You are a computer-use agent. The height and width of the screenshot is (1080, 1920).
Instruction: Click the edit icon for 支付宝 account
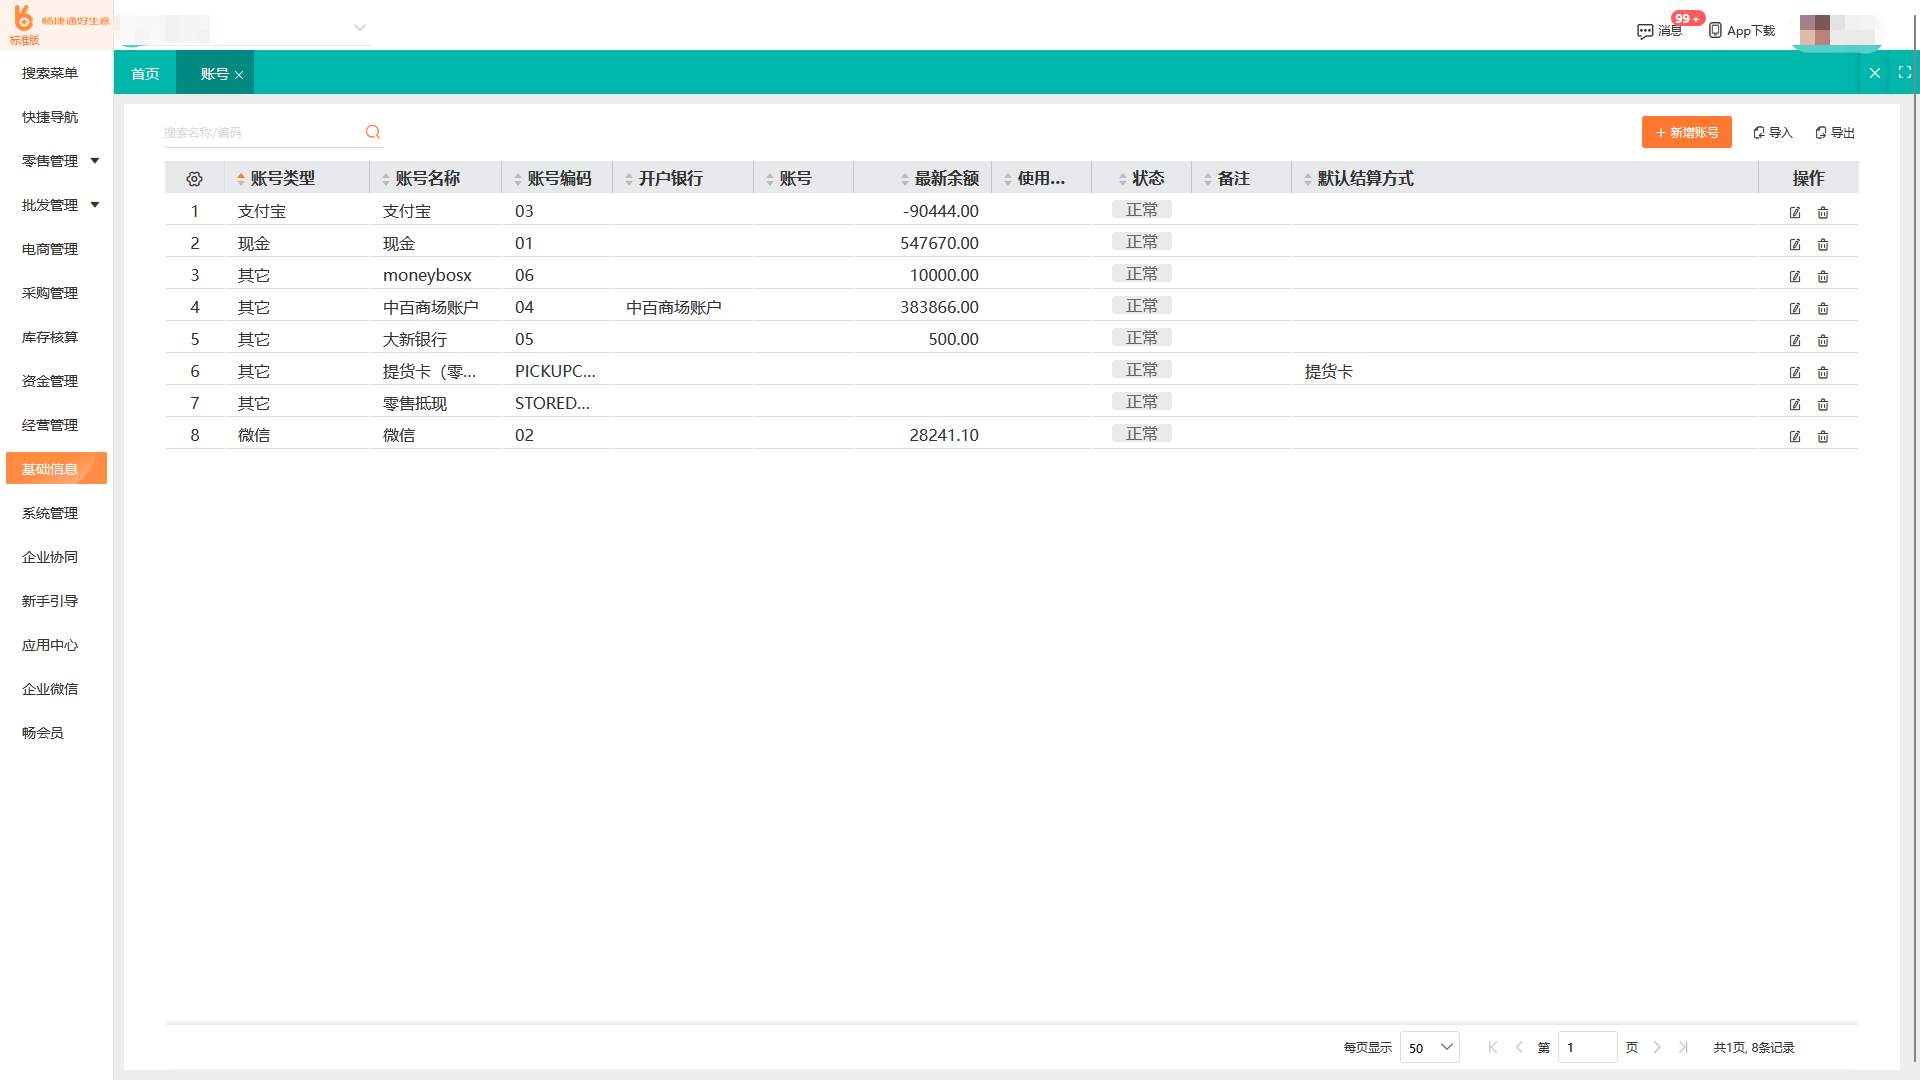point(1795,211)
